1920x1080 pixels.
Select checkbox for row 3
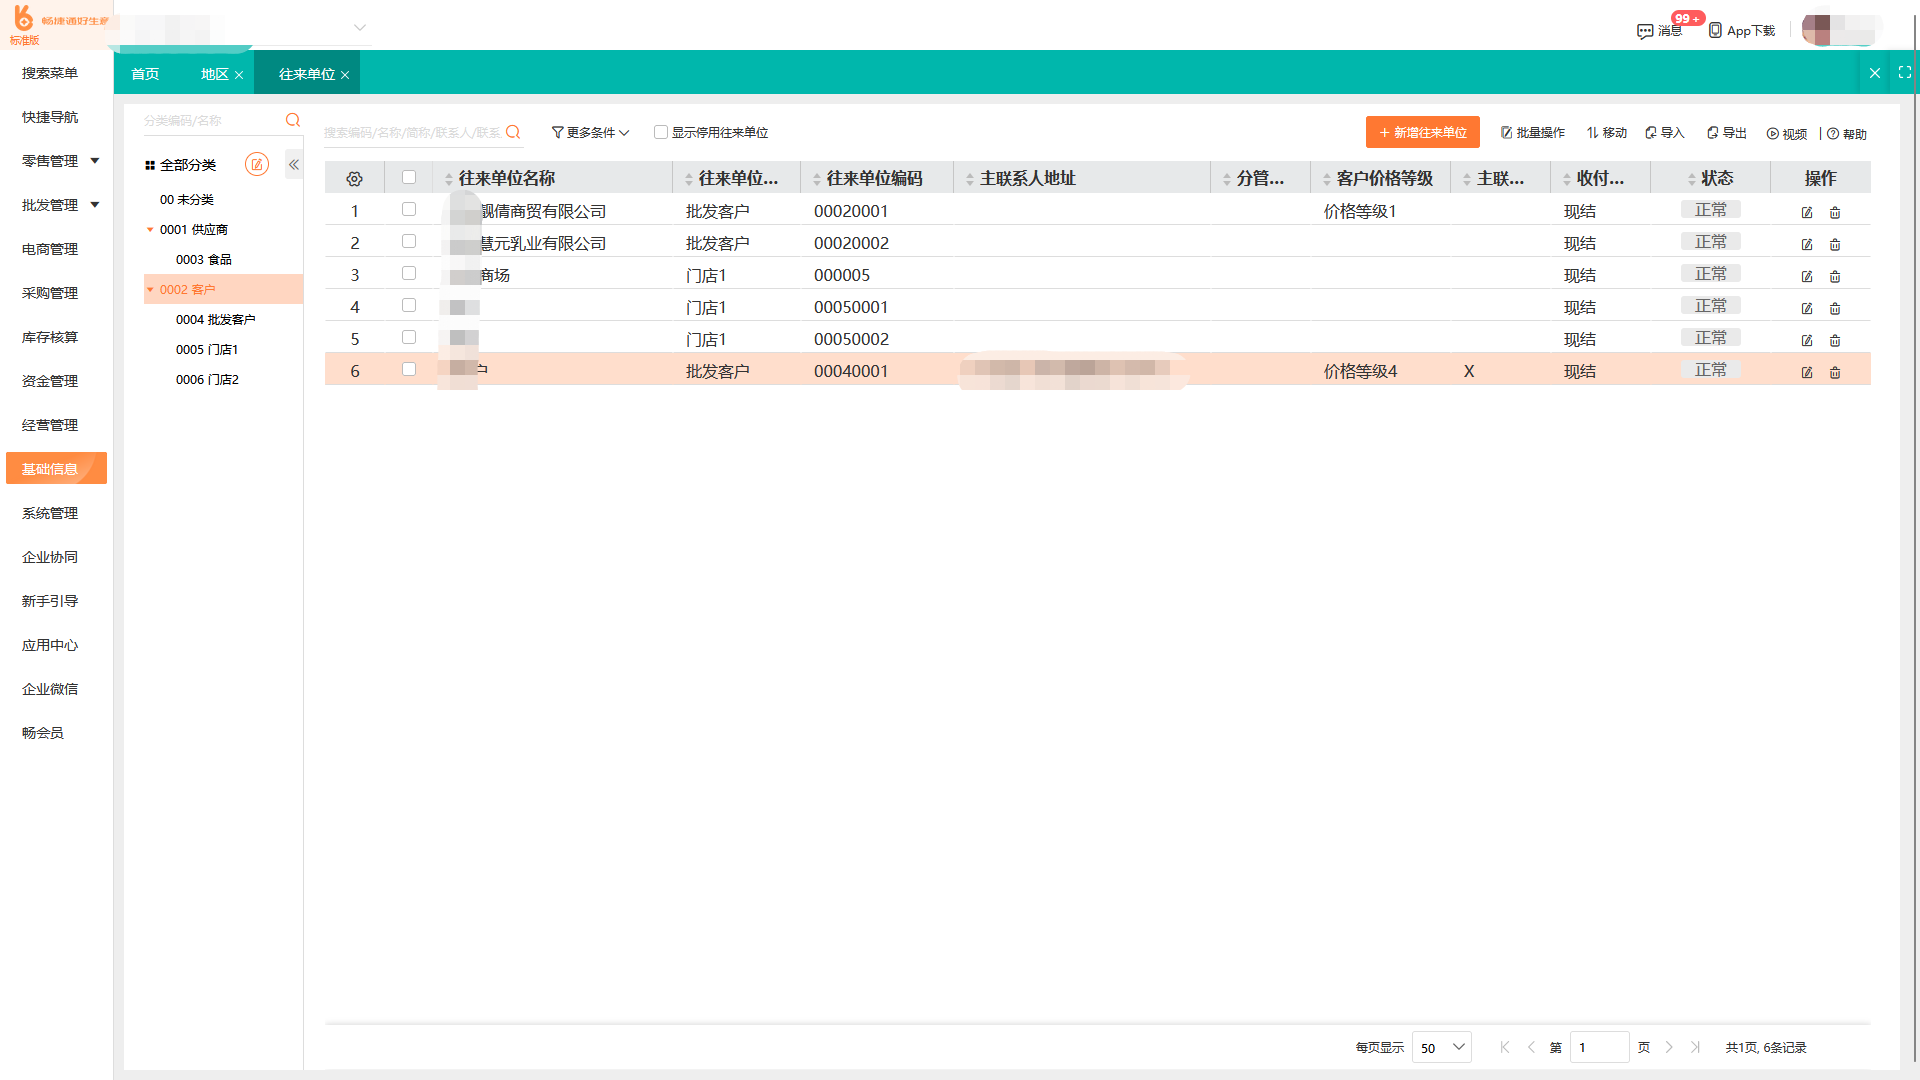tap(411, 273)
